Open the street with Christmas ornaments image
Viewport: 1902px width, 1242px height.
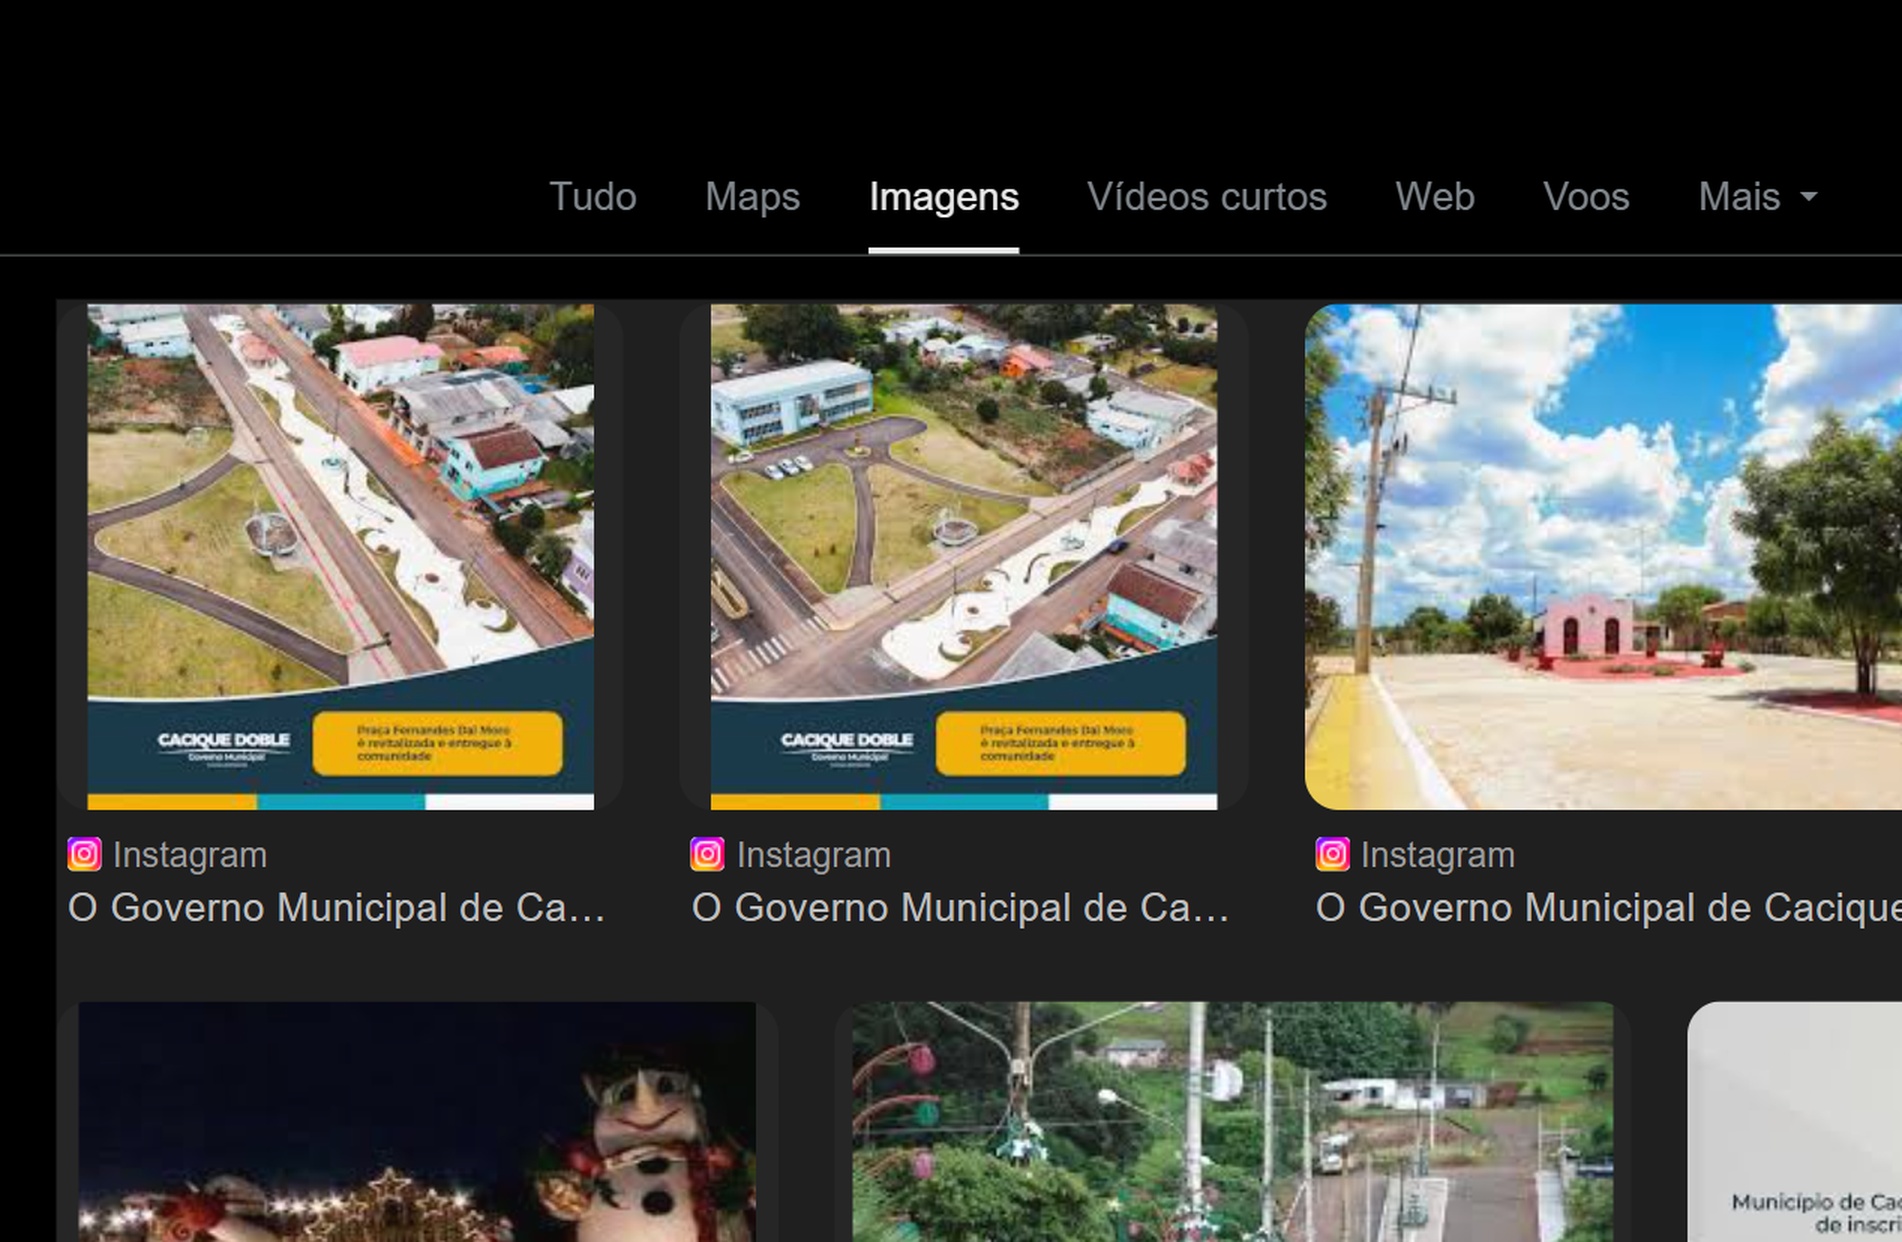[1232, 1122]
